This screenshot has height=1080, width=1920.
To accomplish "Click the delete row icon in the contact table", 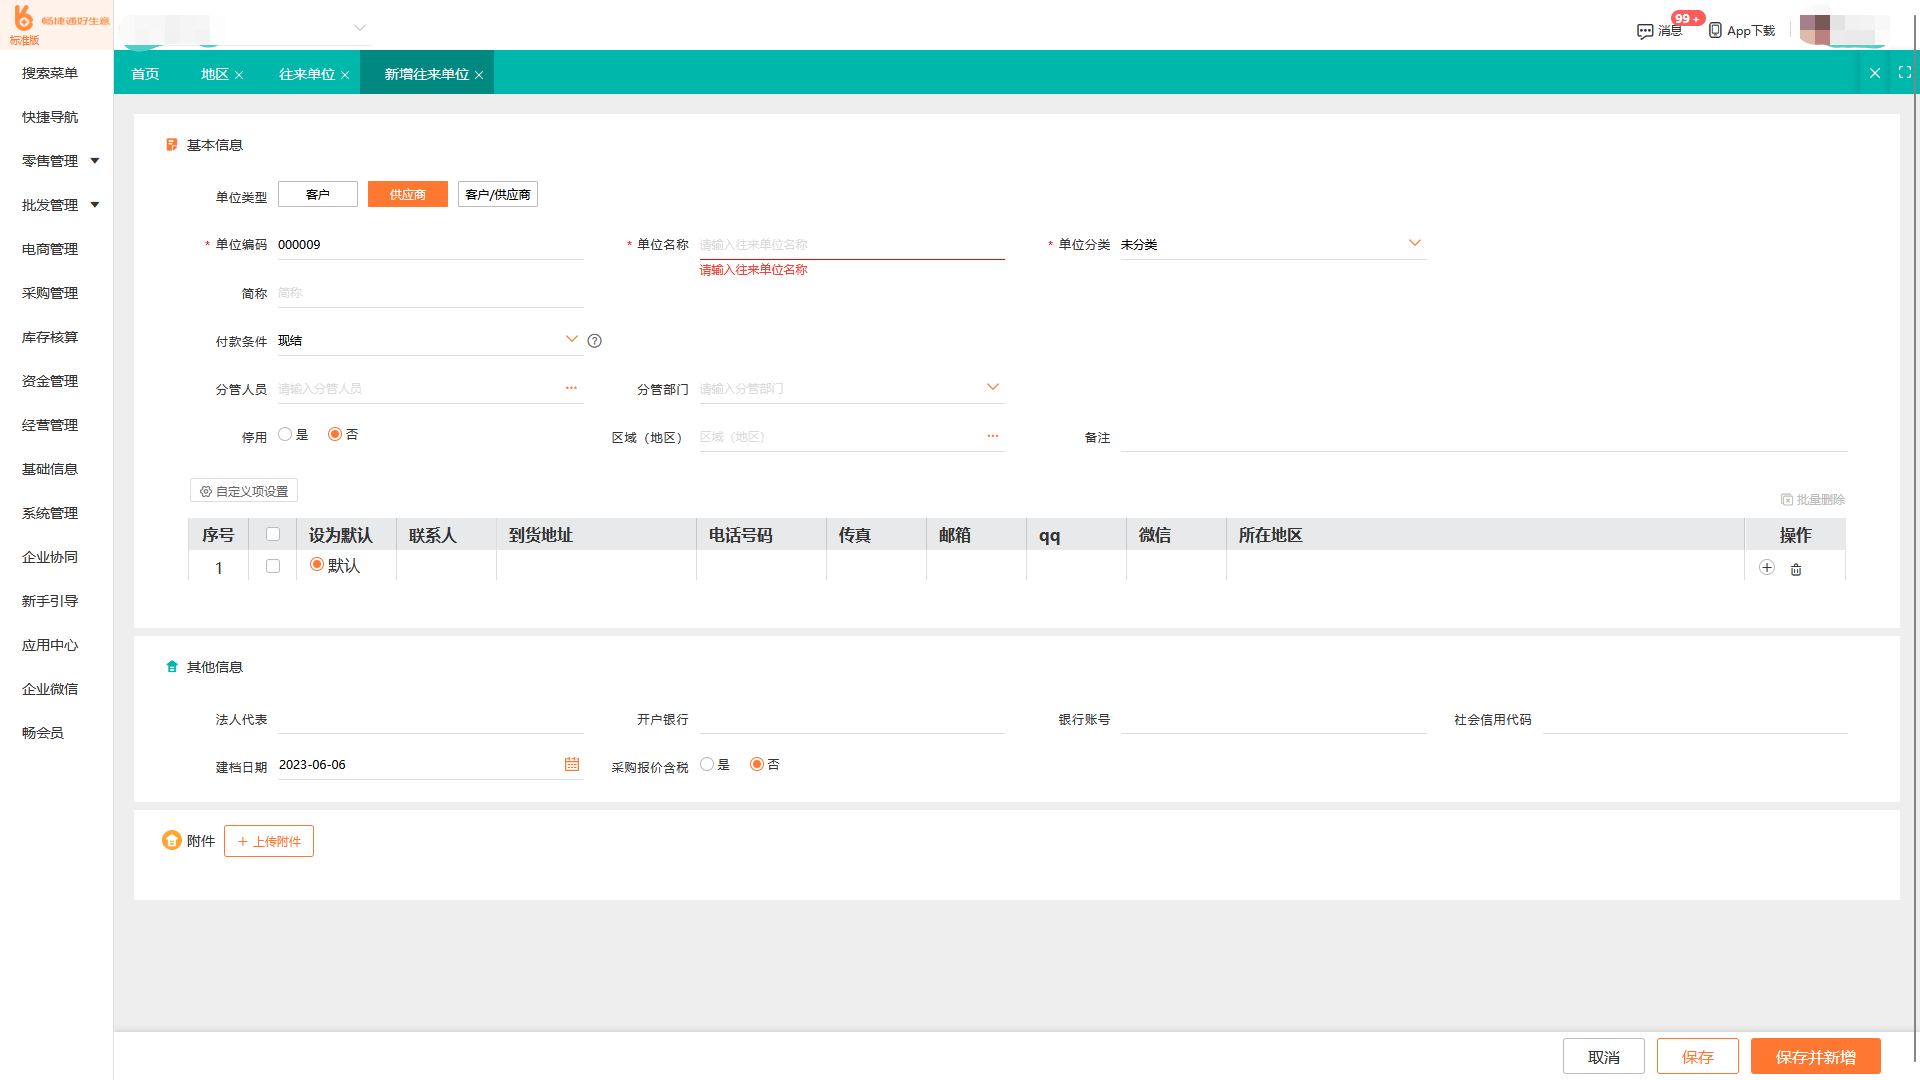I will 1796,570.
